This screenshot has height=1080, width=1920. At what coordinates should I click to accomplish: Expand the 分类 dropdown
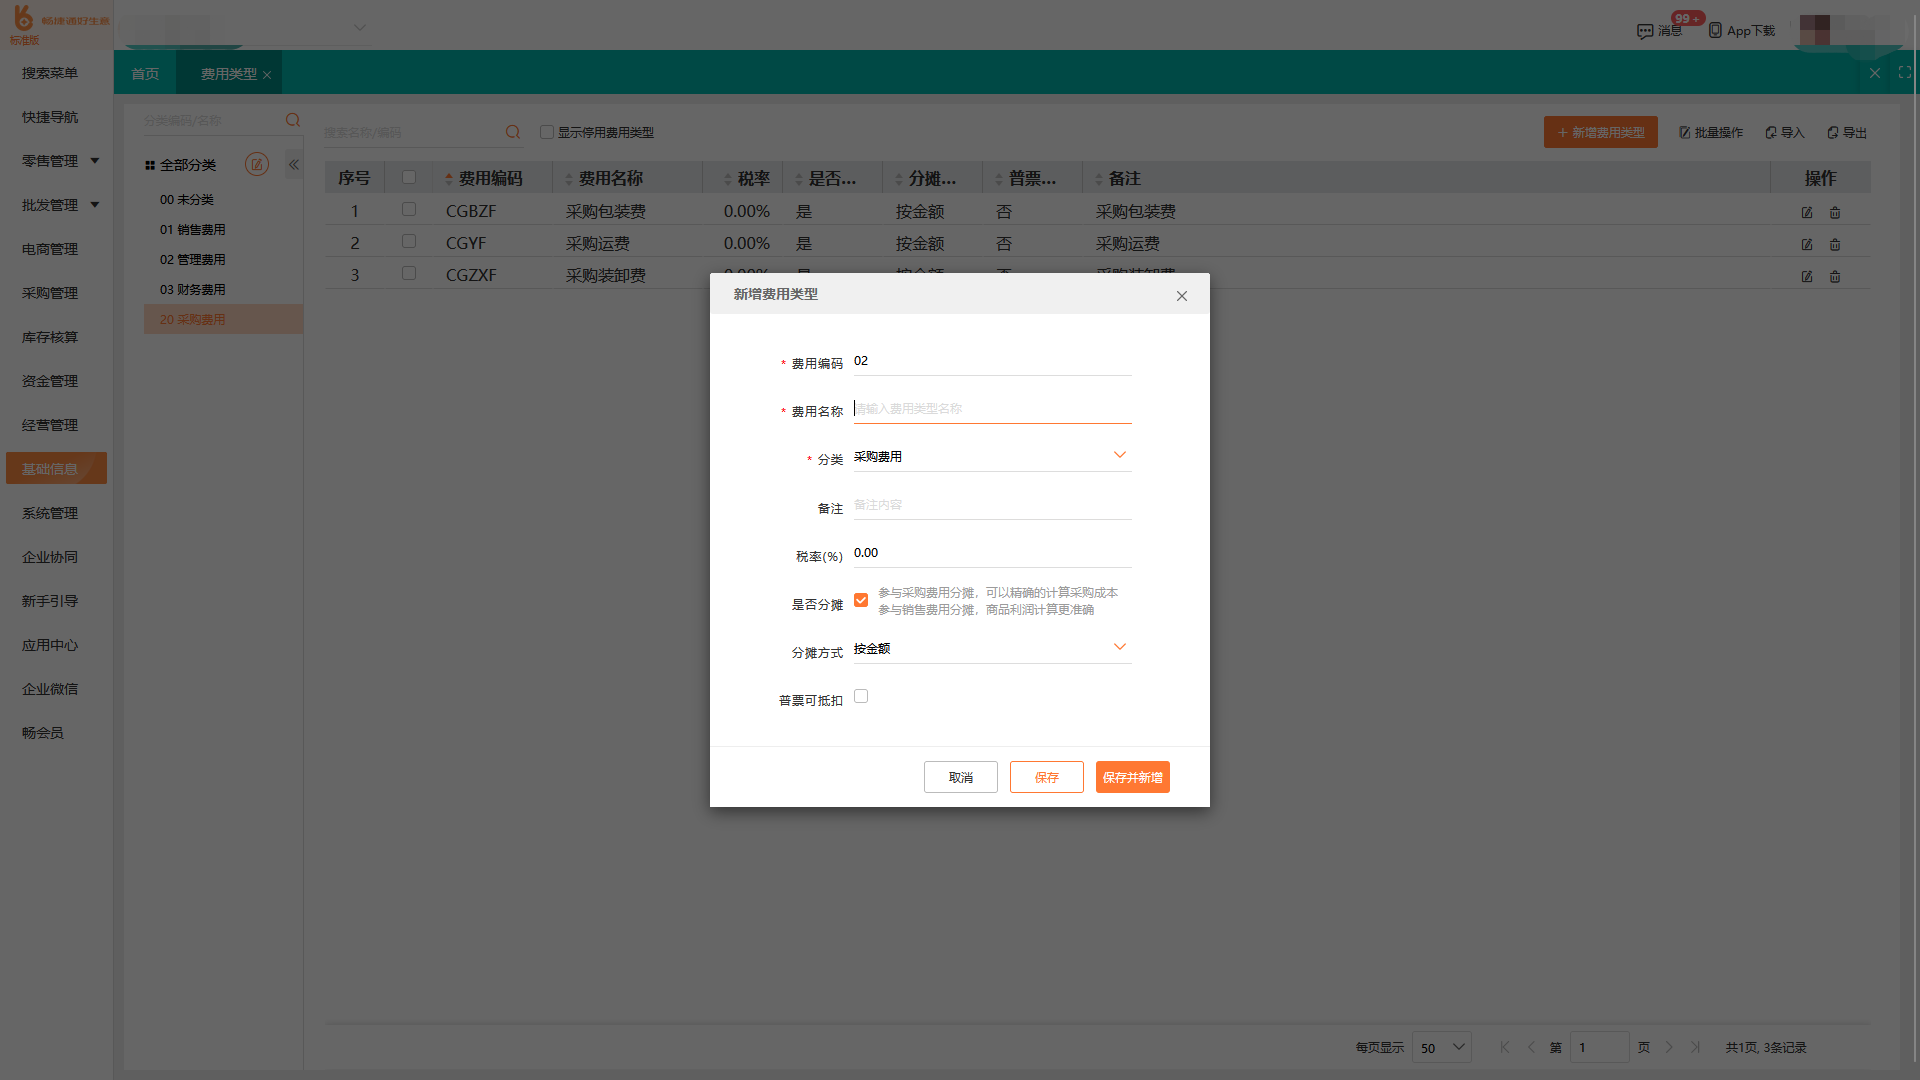1120,456
